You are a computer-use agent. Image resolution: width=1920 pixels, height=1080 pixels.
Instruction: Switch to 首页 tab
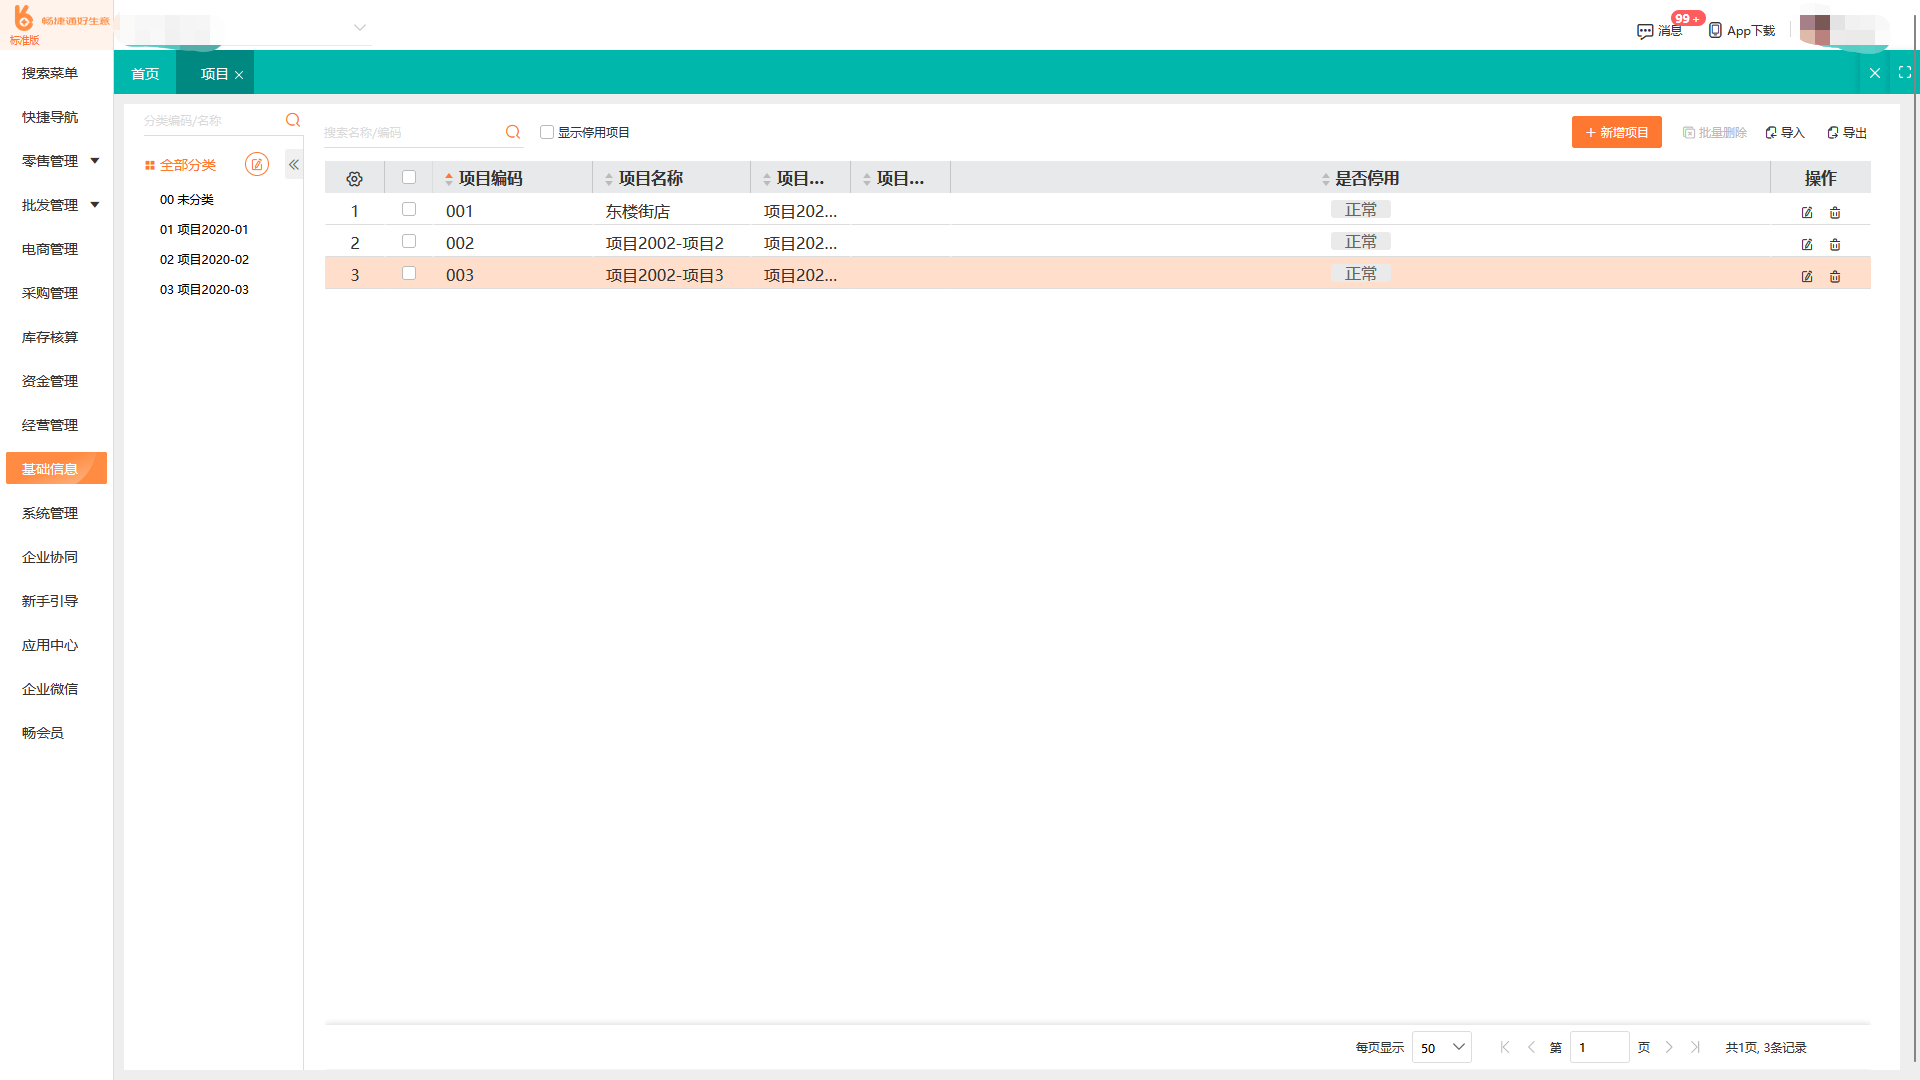tap(146, 73)
